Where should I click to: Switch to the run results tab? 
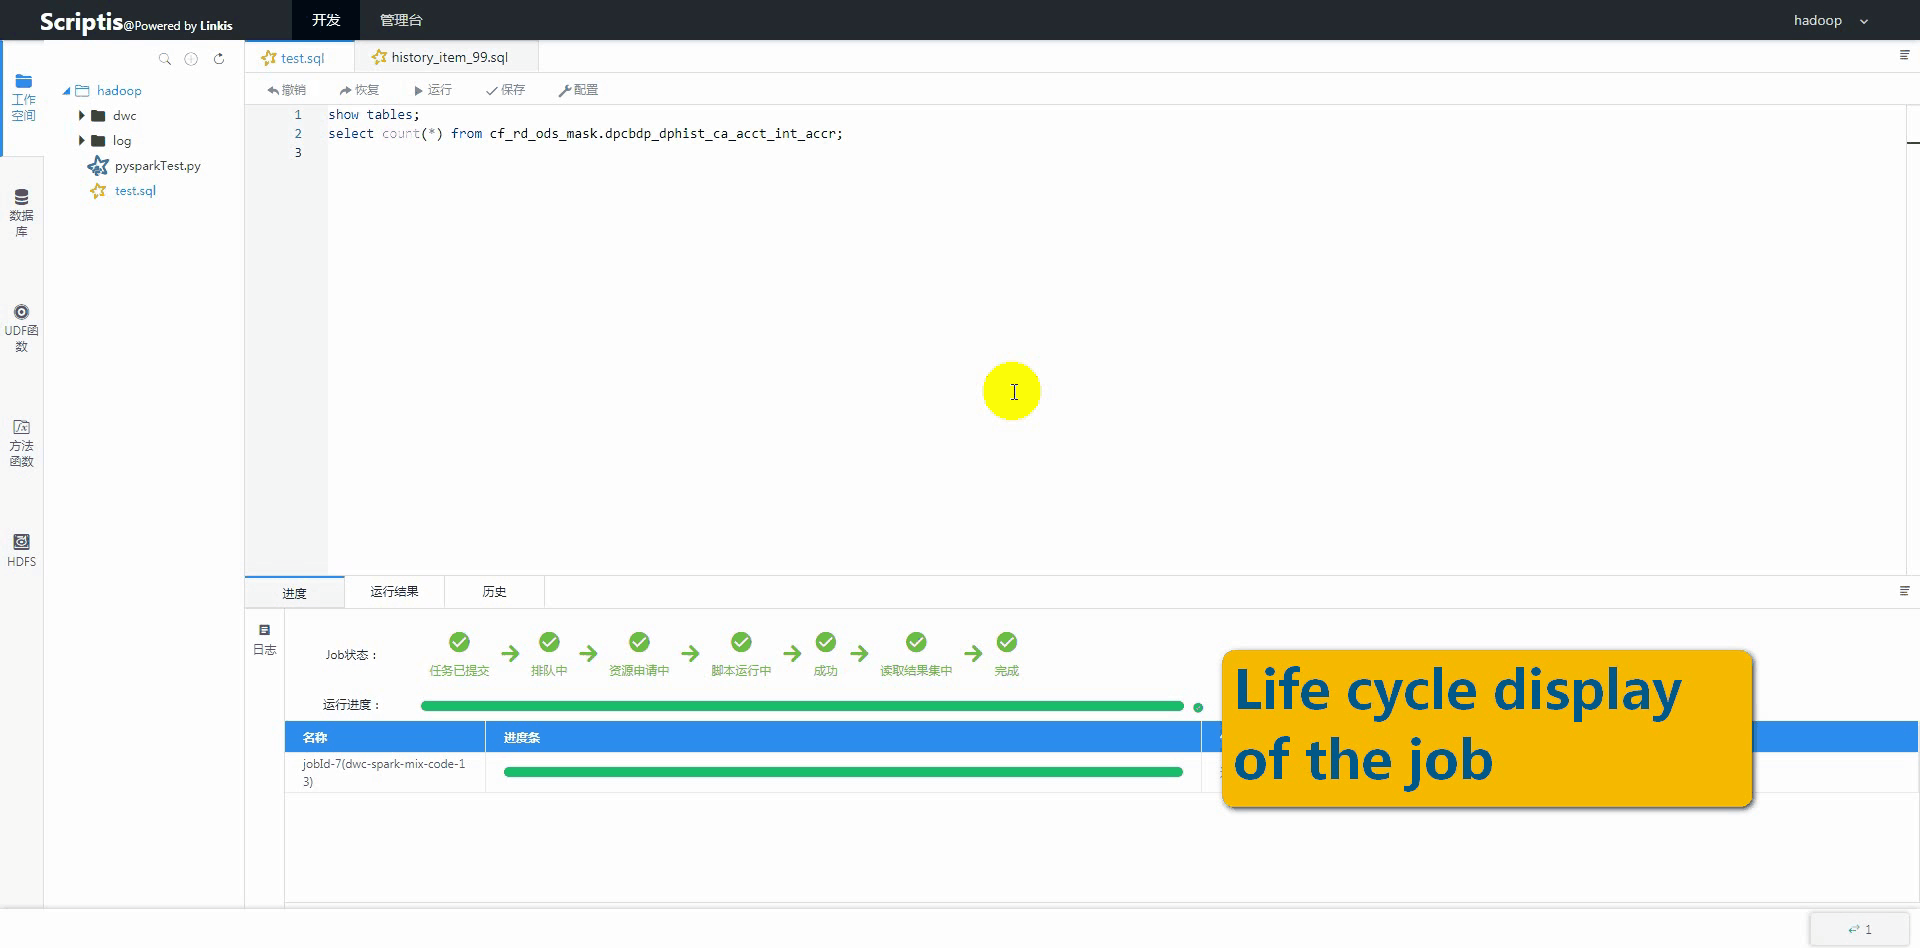point(394,592)
